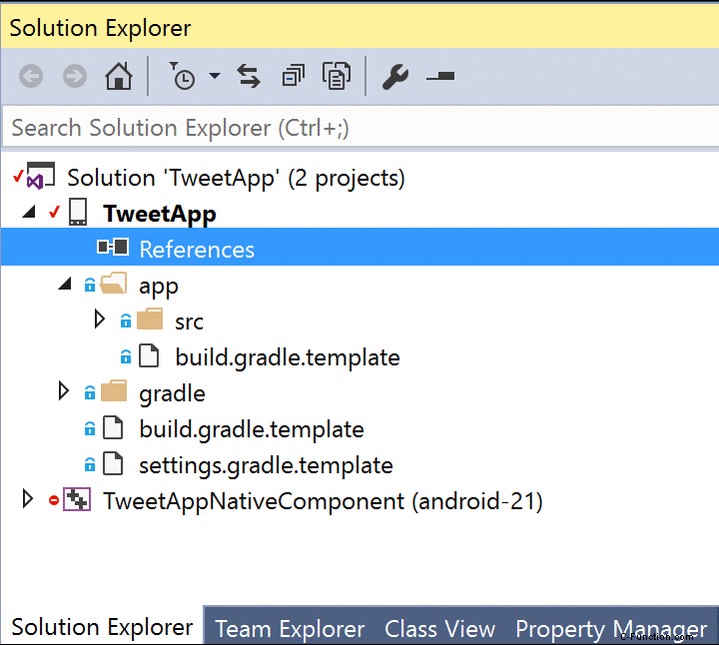This screenshot has height=645, width=719.
Task: Click the Search Solution Explorer field
Action: coord(359,128)
